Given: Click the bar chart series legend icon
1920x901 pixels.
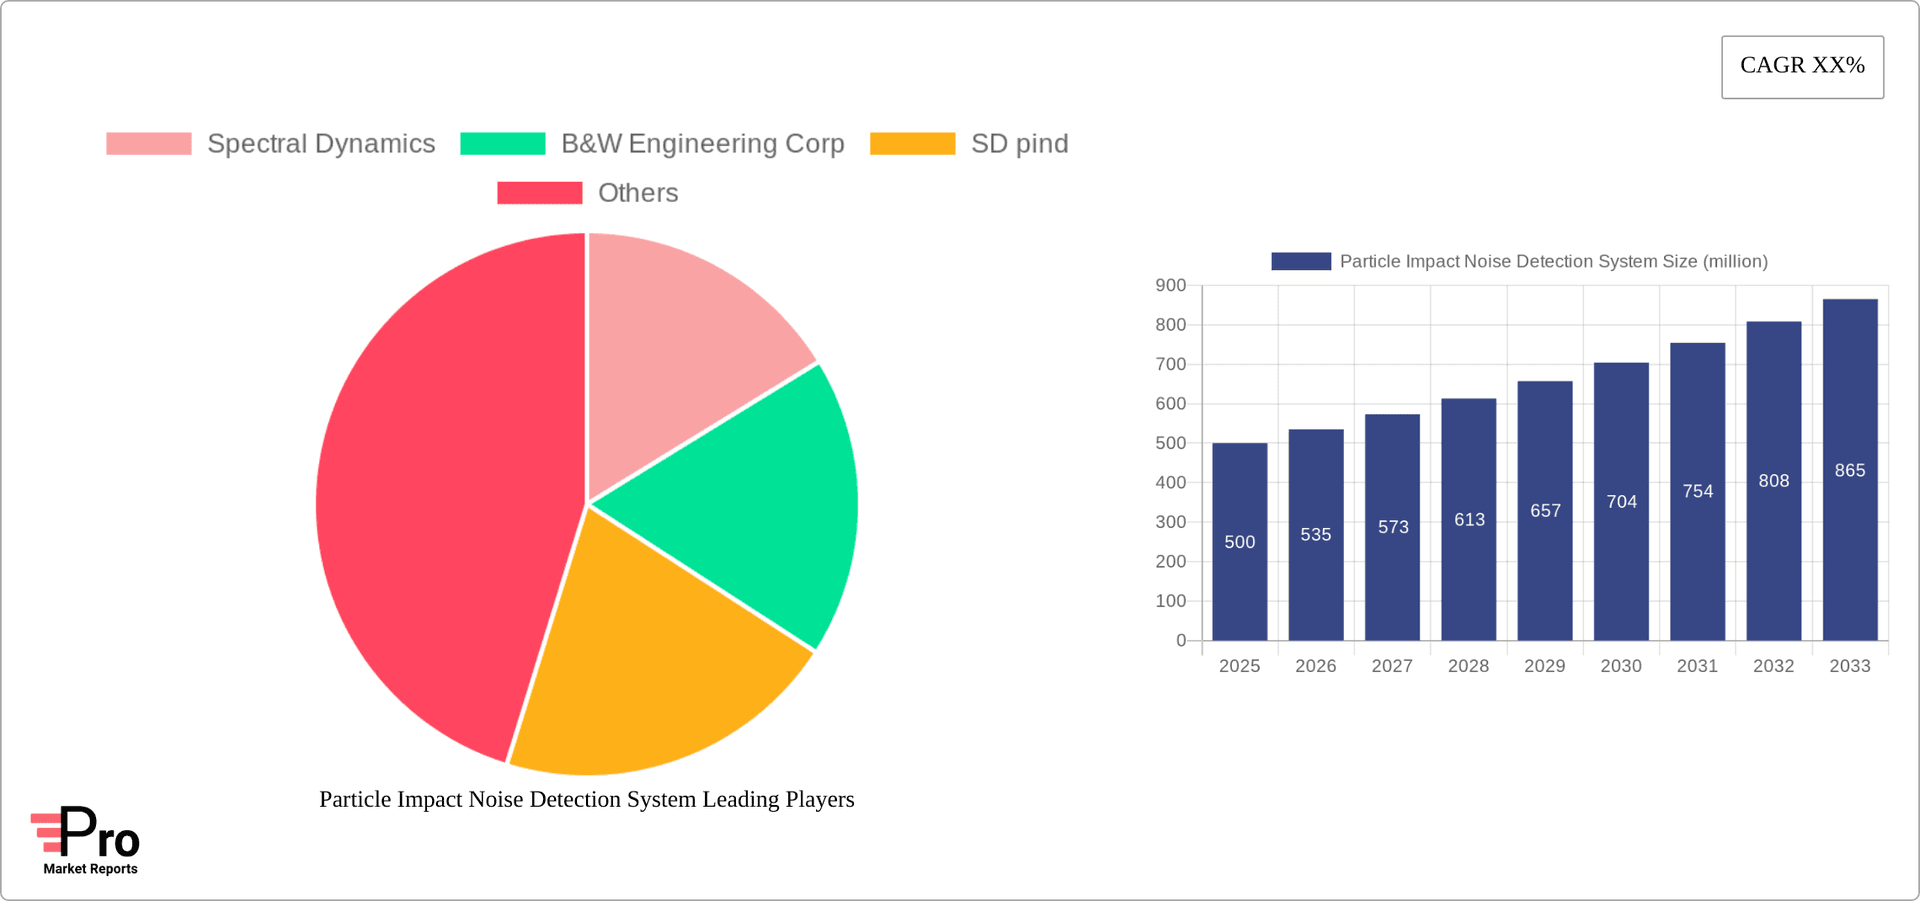Looking at the screenshot, I should tap(1299, 261).
